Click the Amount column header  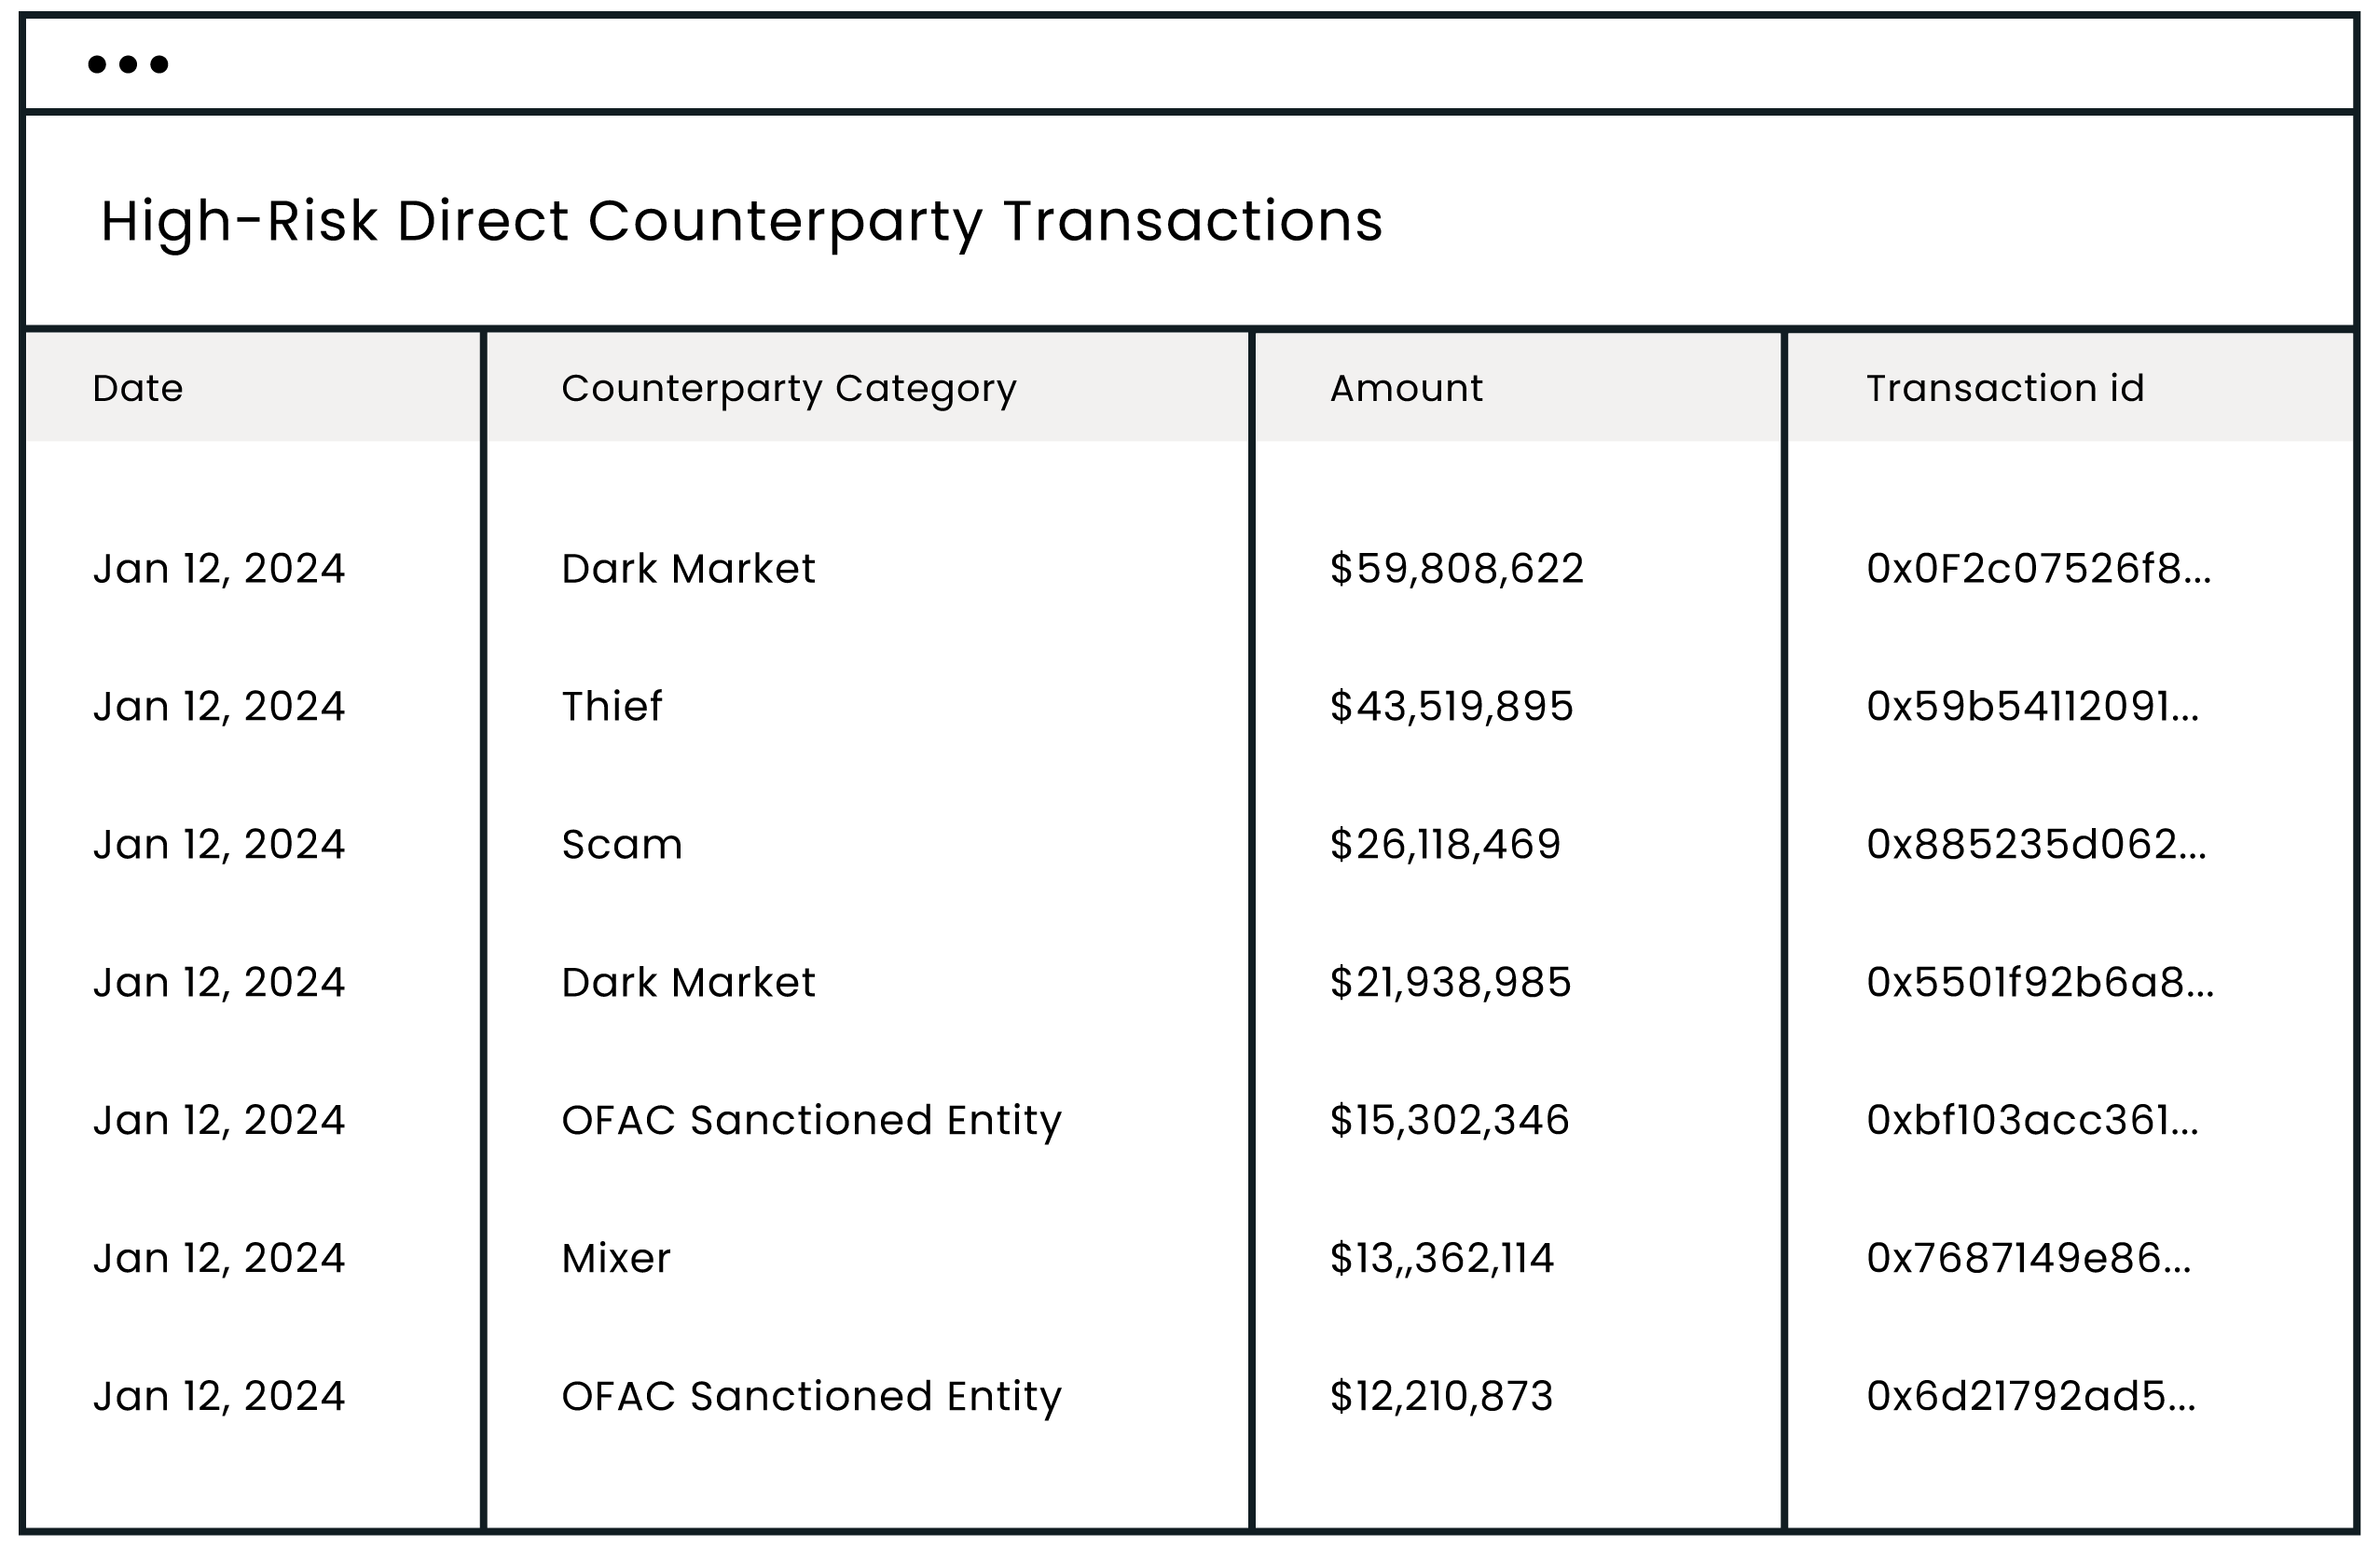1406,388
